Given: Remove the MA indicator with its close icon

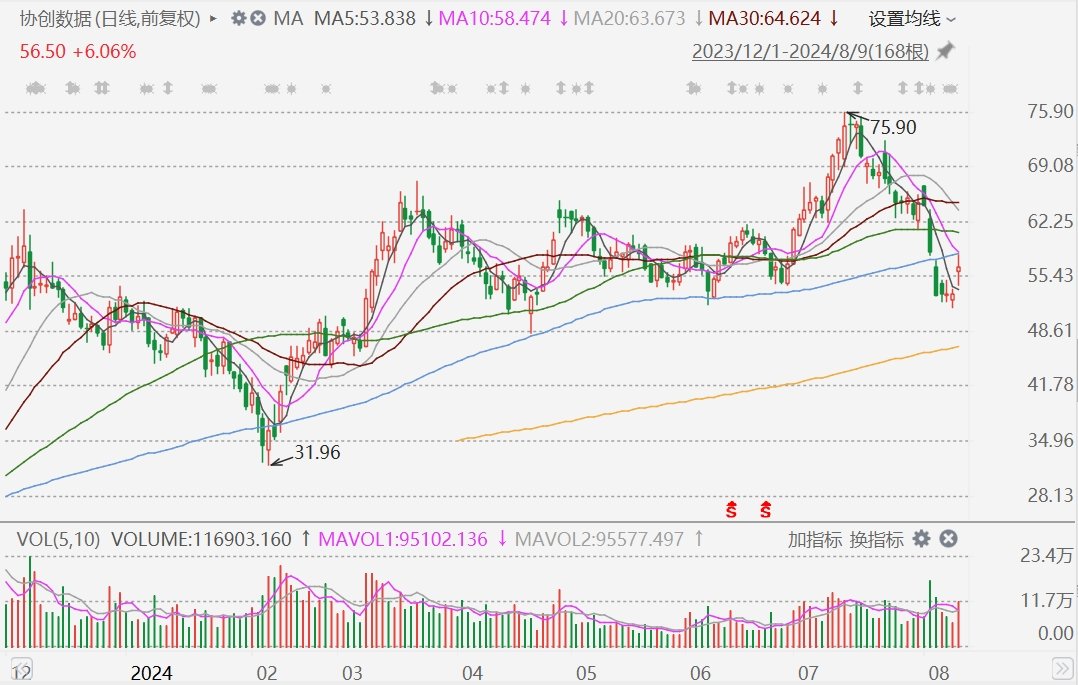Looking at the screenshot, I should (x=258, y=18).
